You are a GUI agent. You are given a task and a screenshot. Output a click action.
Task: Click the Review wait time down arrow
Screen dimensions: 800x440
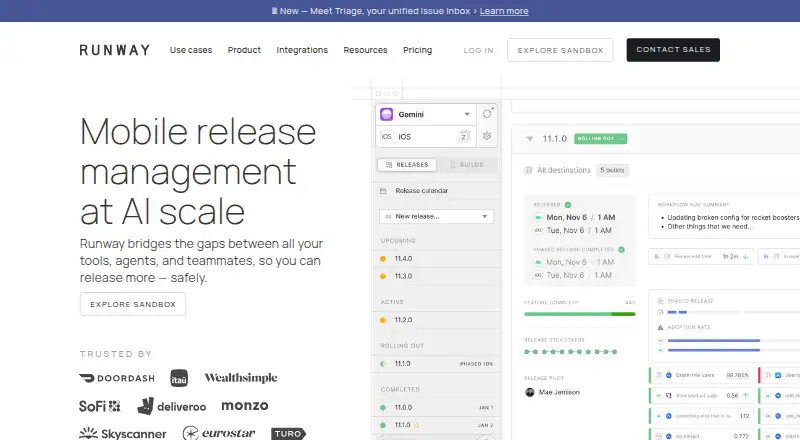click(745, 256)
